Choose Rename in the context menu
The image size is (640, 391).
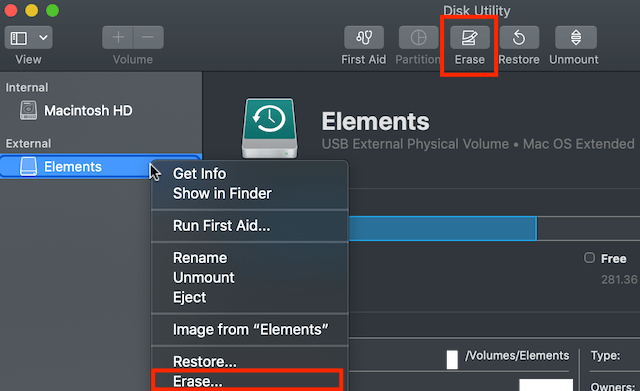200,258
